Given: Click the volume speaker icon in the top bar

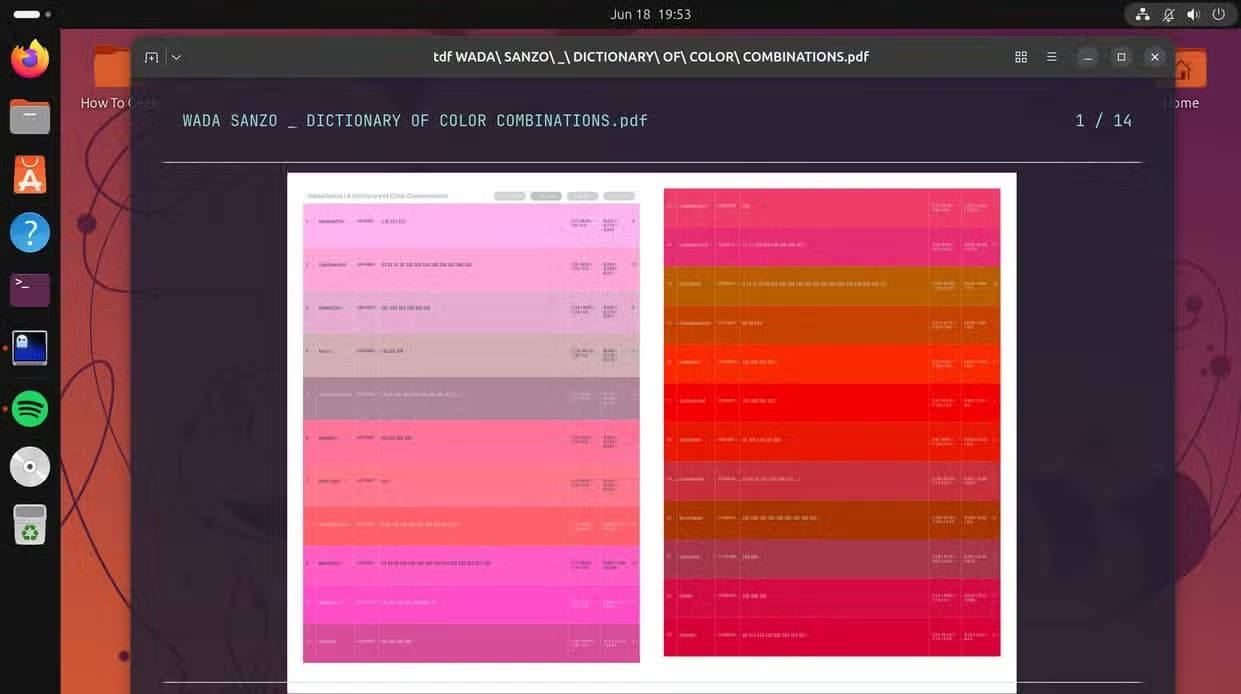Looking at the screenshot, I should point(1193,14).
